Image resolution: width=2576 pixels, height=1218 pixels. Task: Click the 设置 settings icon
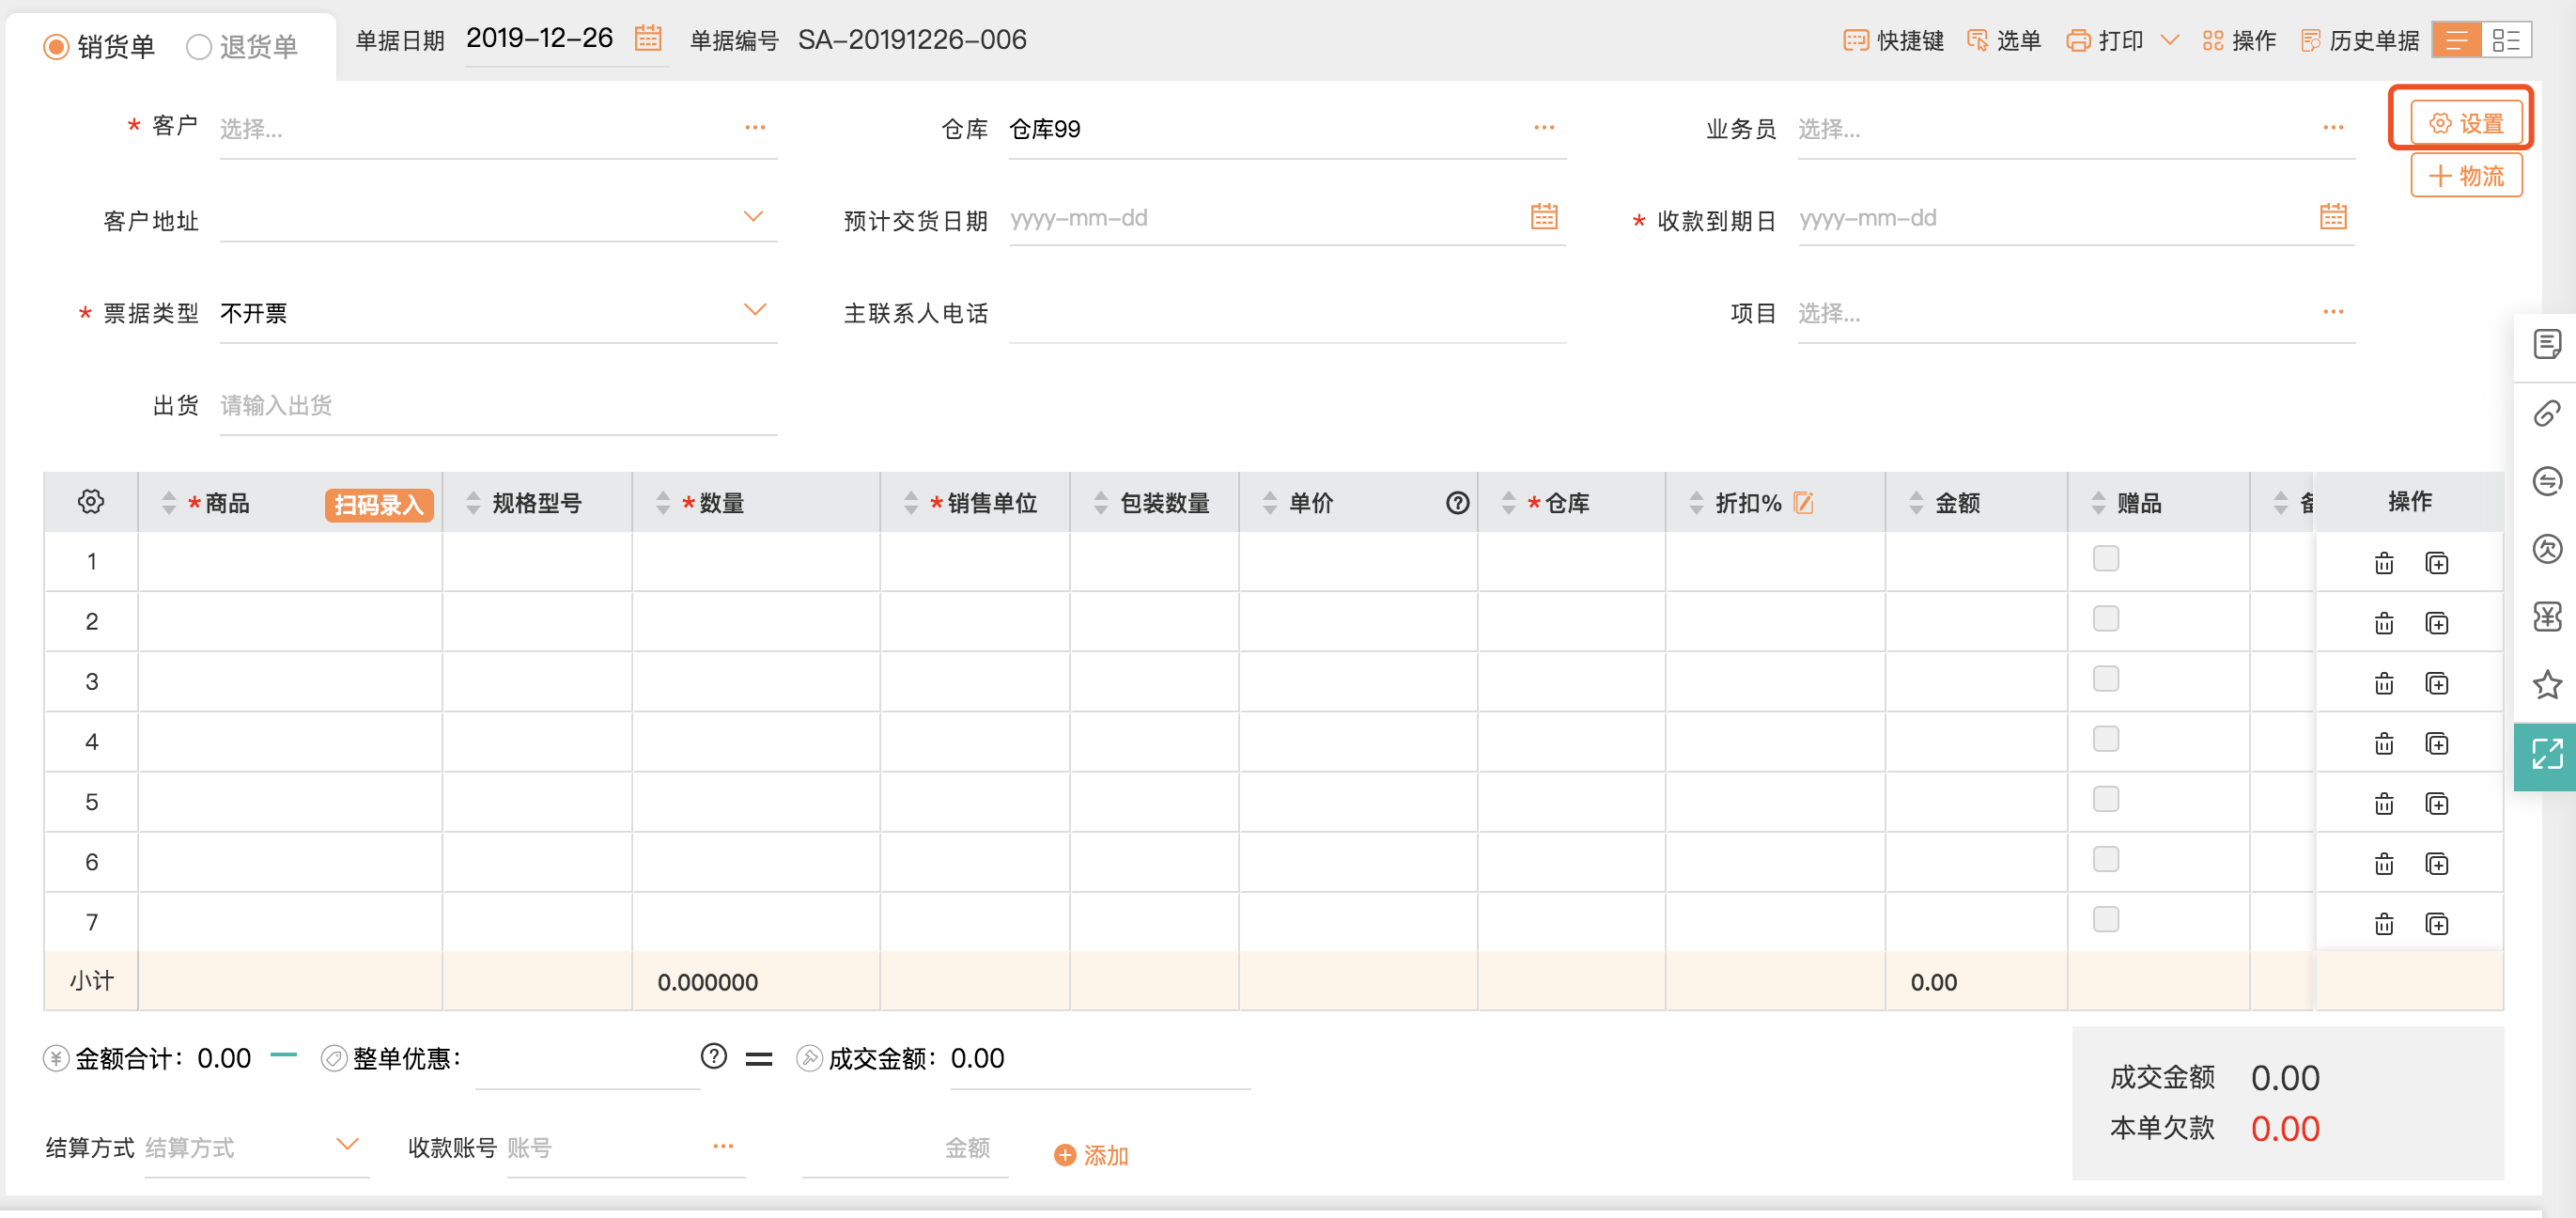pyautogui.click(x=2464, y=121)
